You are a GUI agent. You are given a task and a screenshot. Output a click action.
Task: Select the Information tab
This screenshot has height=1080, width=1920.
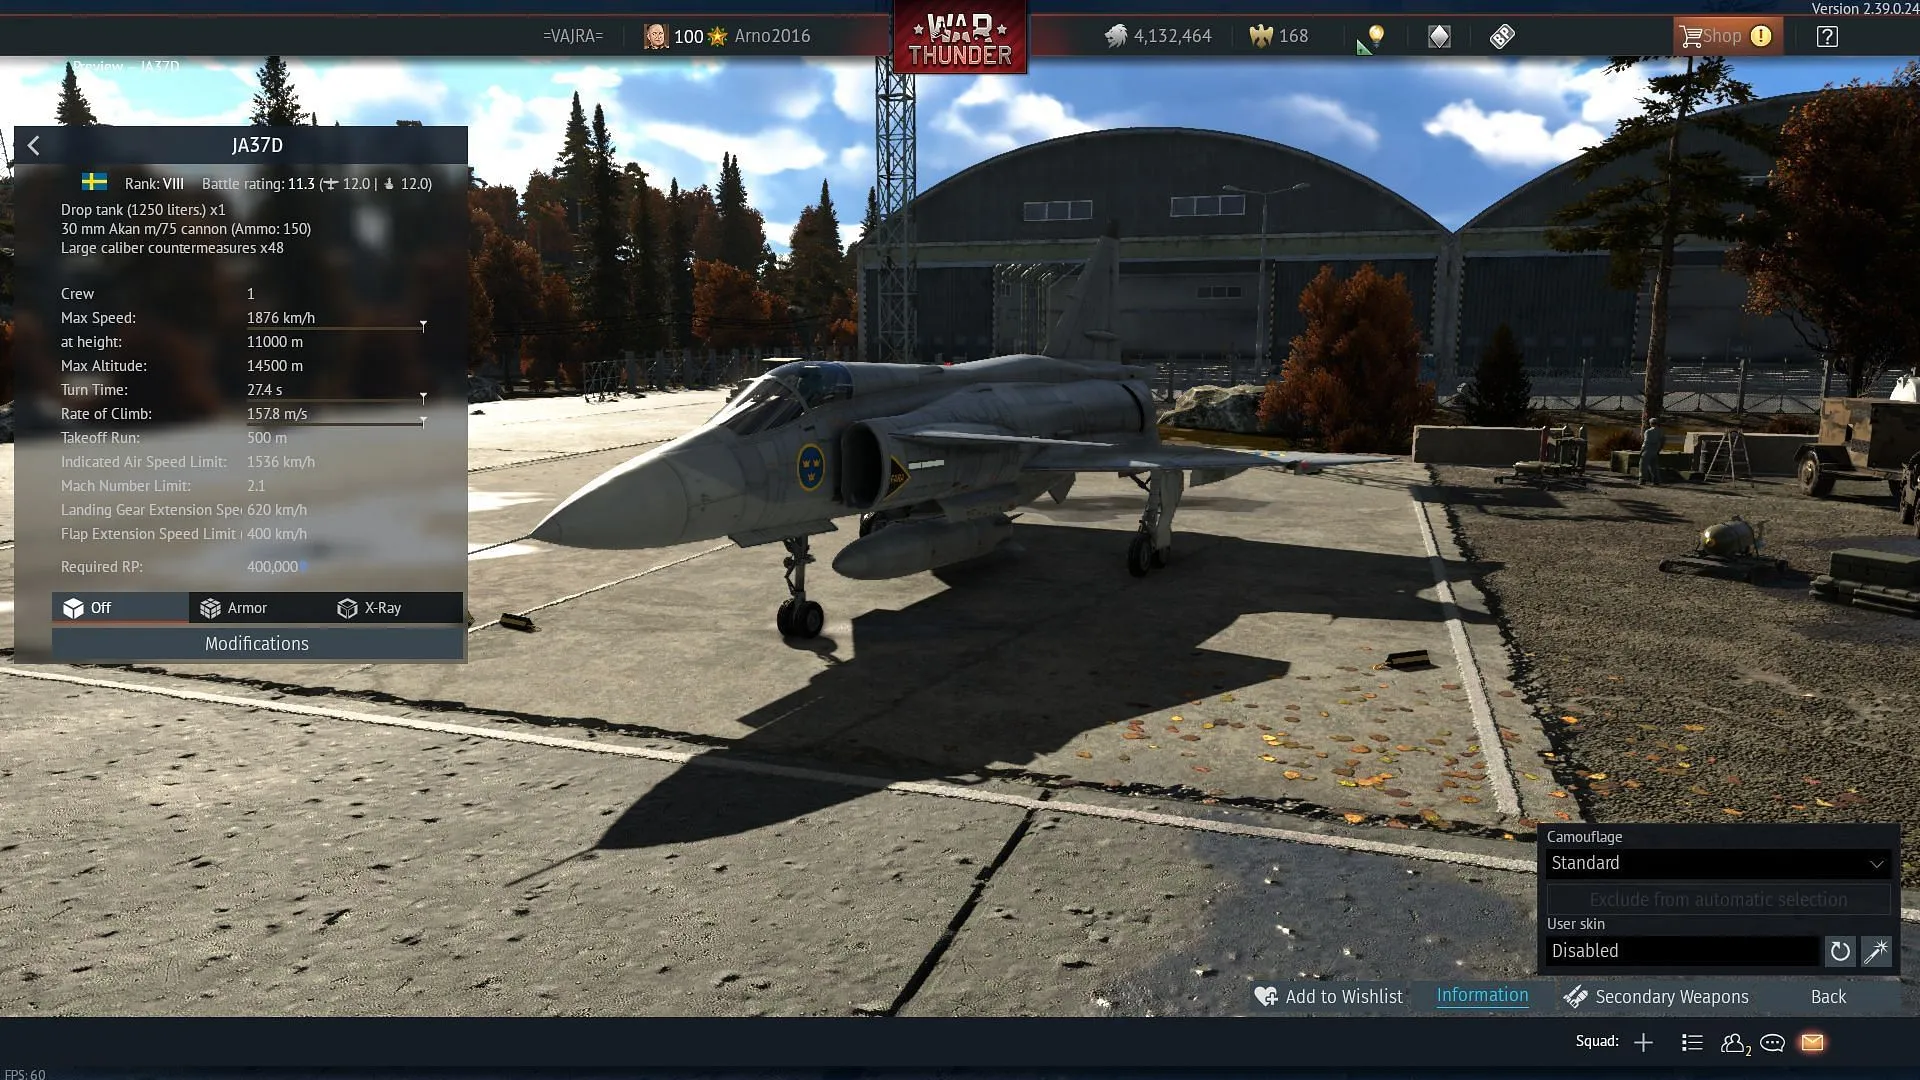coord(1482,996)
